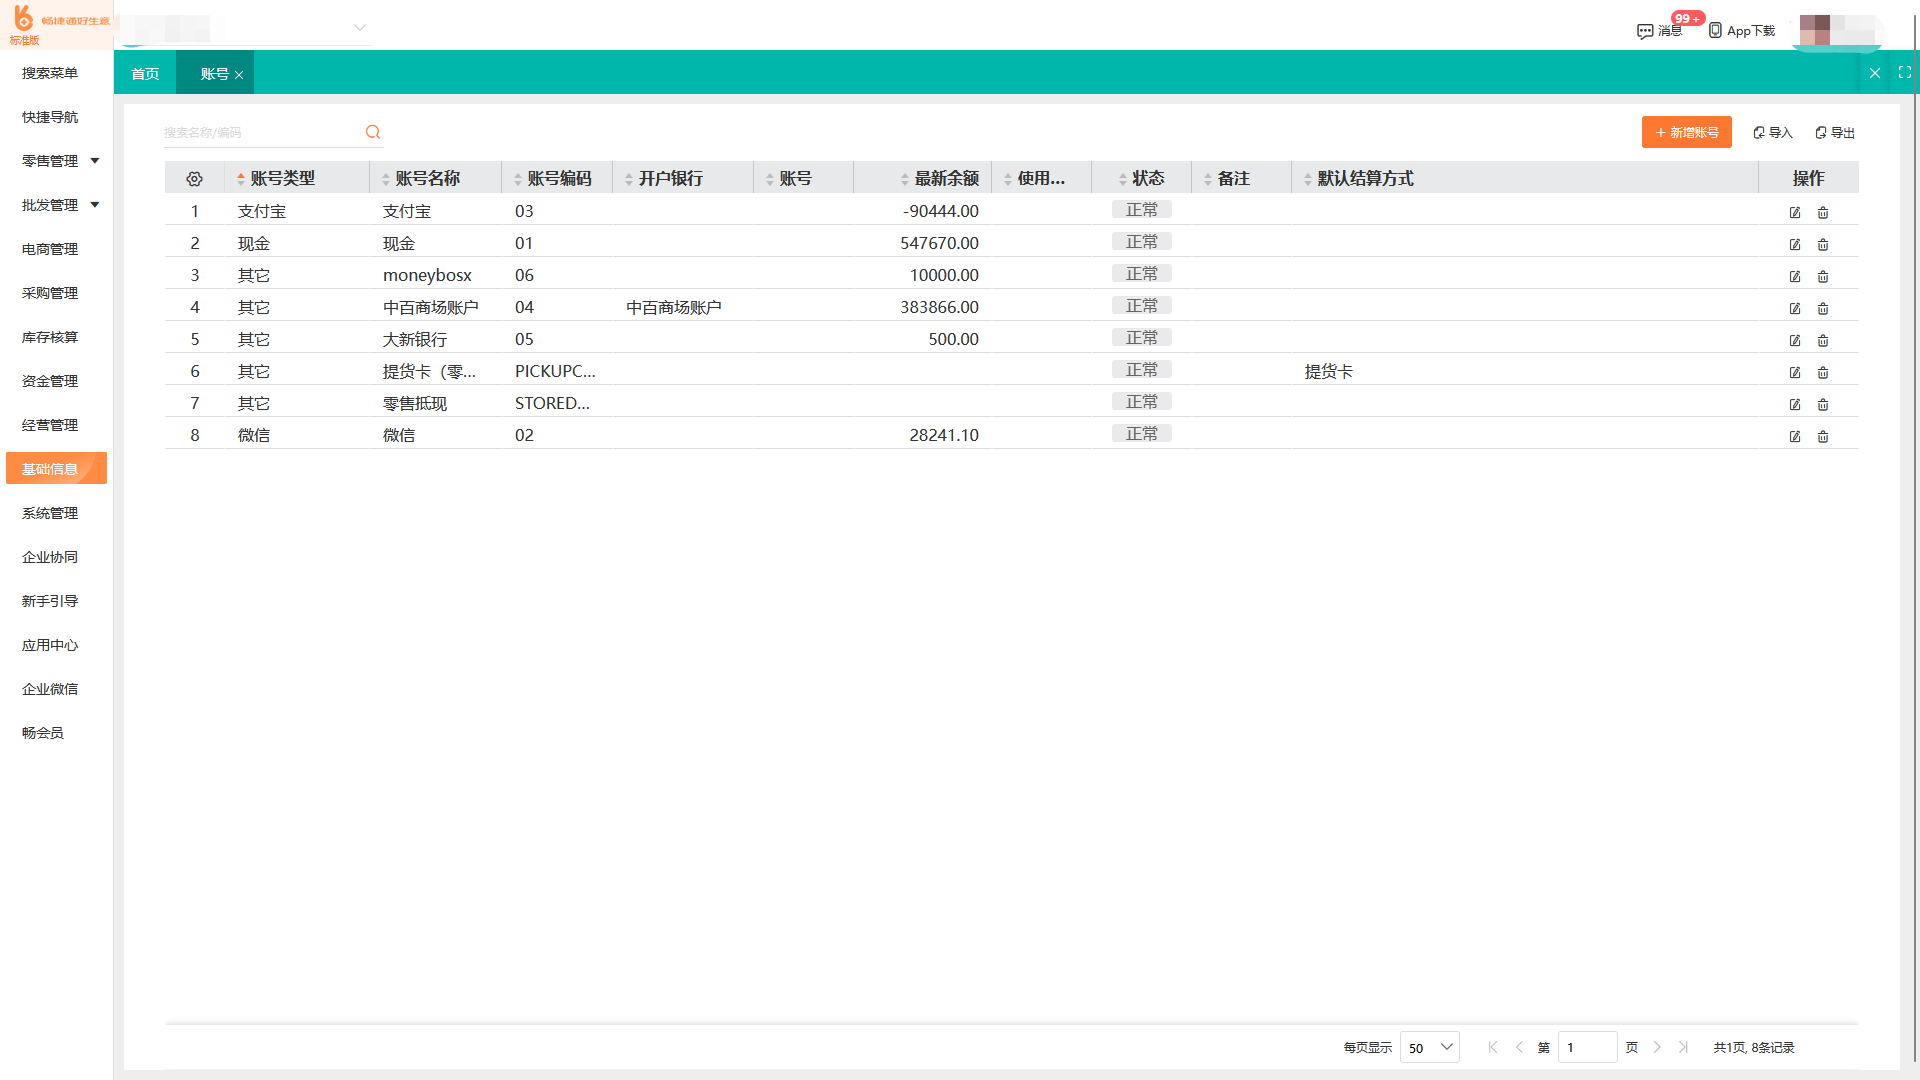The height and width of the screenshot is (1080, 1920).
Task: Click the delete icon for 中百商场账户
Action: tap(1822, 307)
